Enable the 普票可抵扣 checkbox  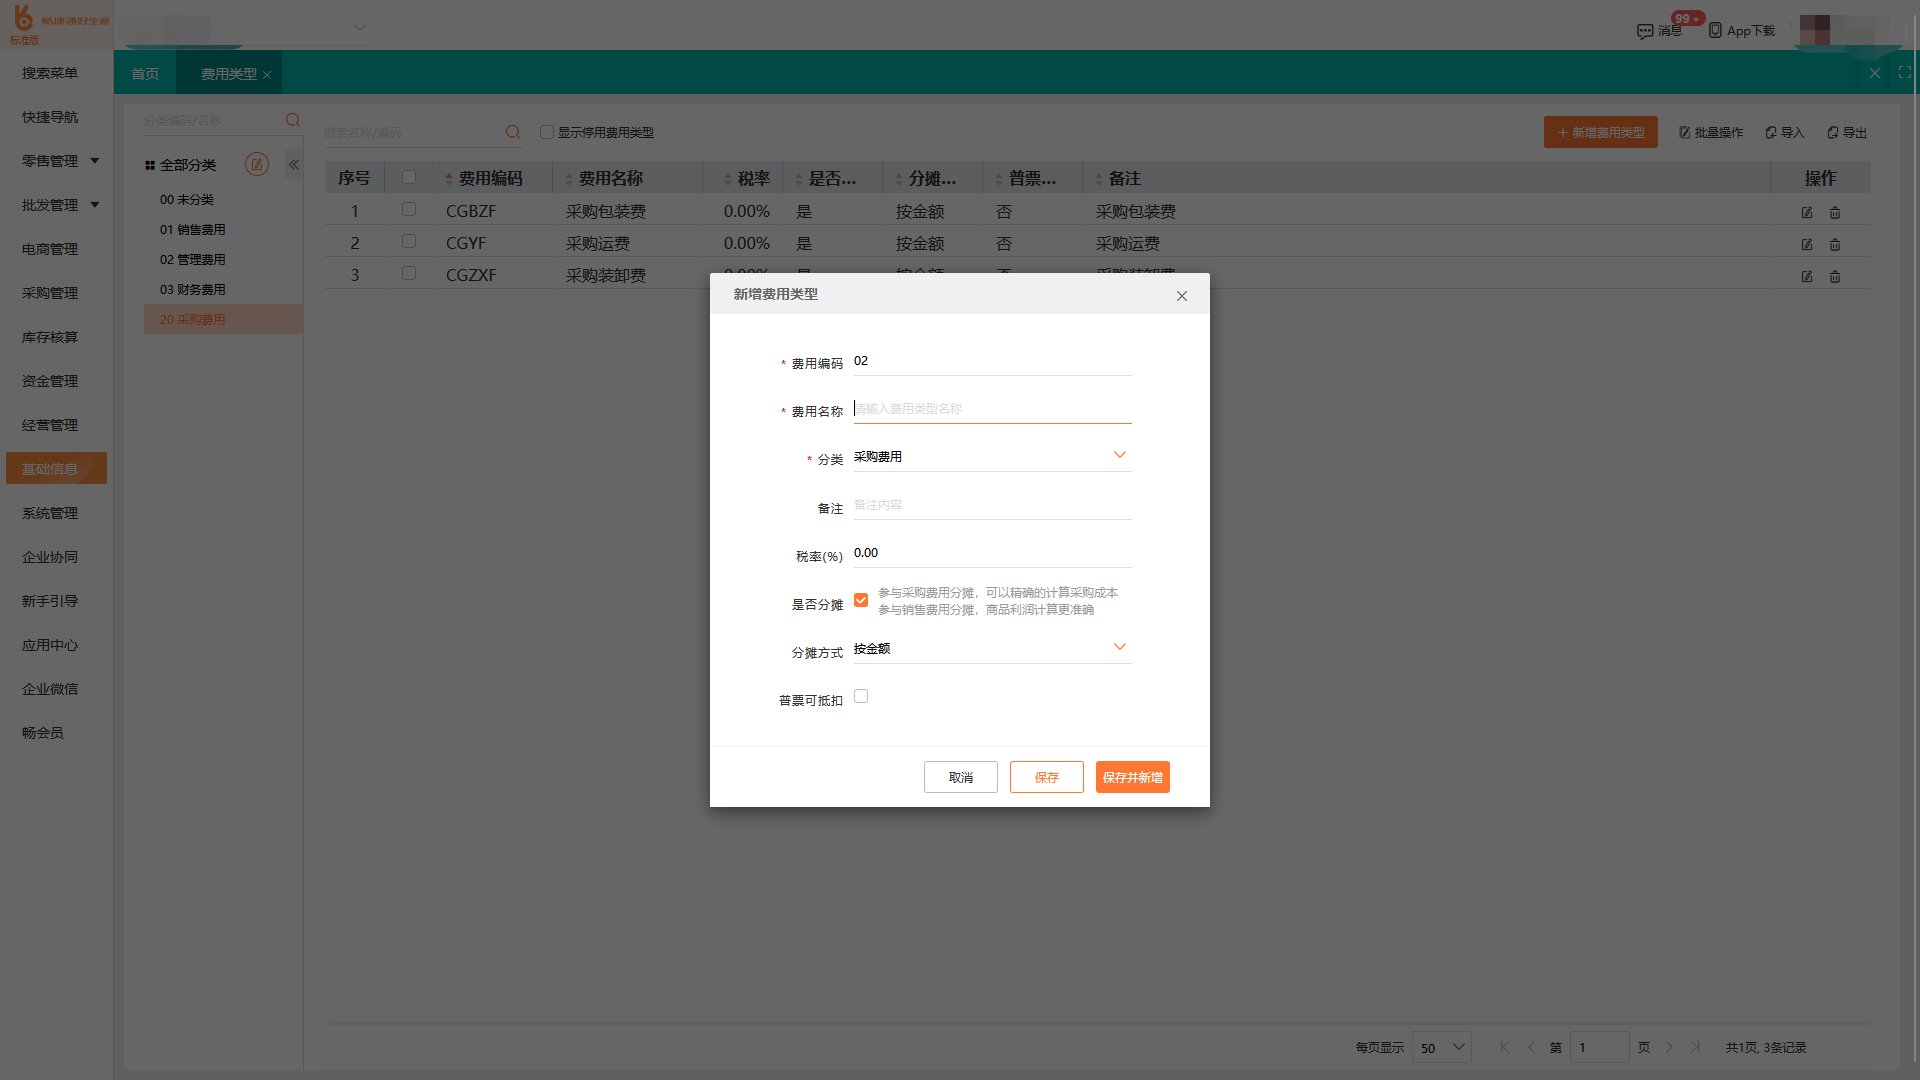pyautogui.click(x=861, y=695)
